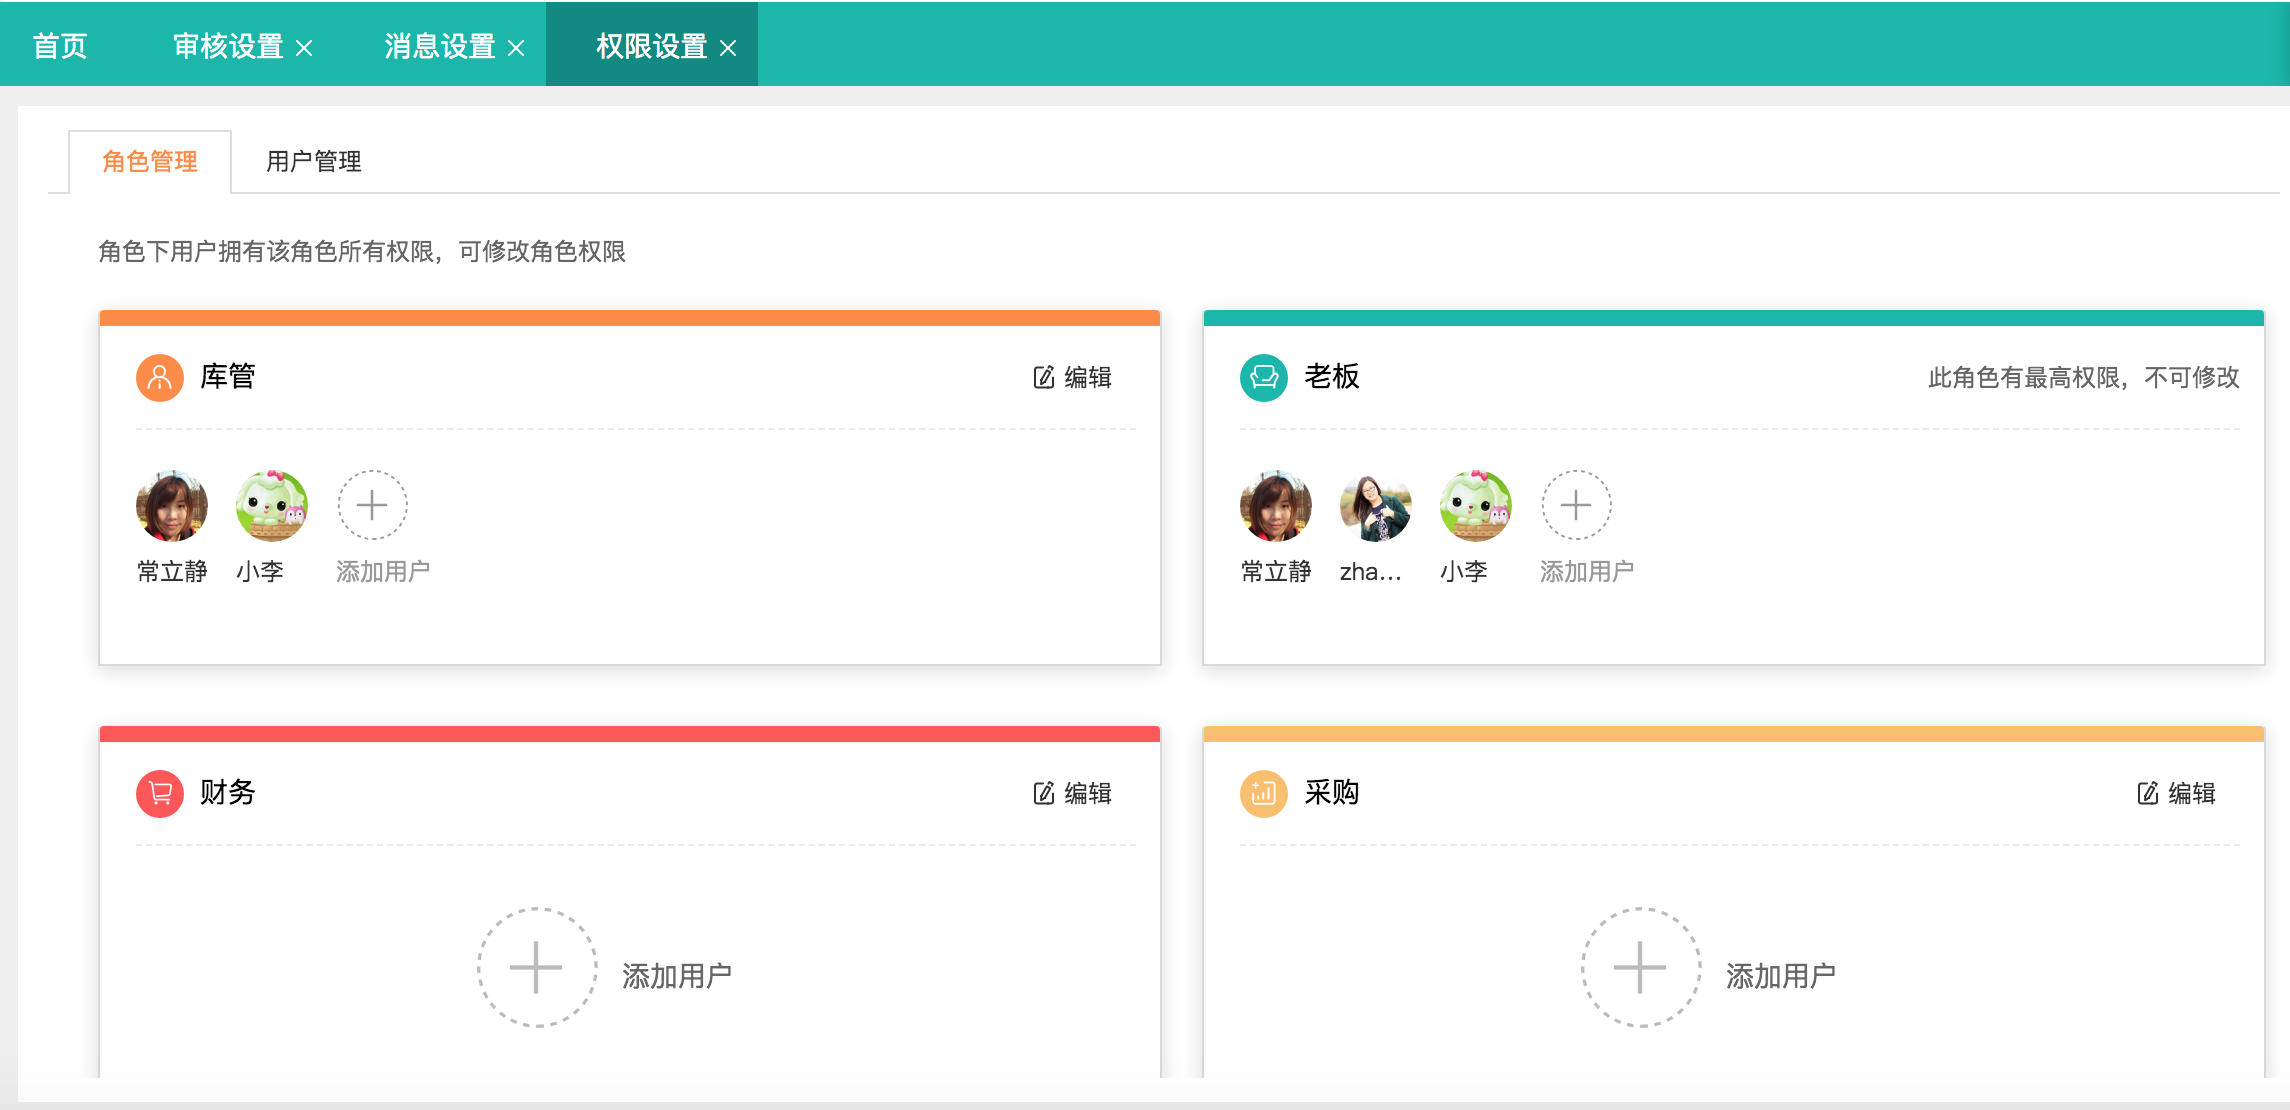
Task: Click 添加用户 button in 财务
Action: 533,964
